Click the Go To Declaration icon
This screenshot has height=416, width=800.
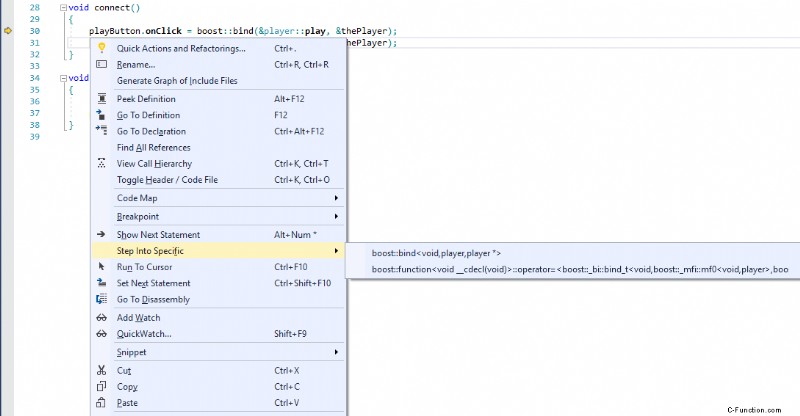(x=102, y=131)
